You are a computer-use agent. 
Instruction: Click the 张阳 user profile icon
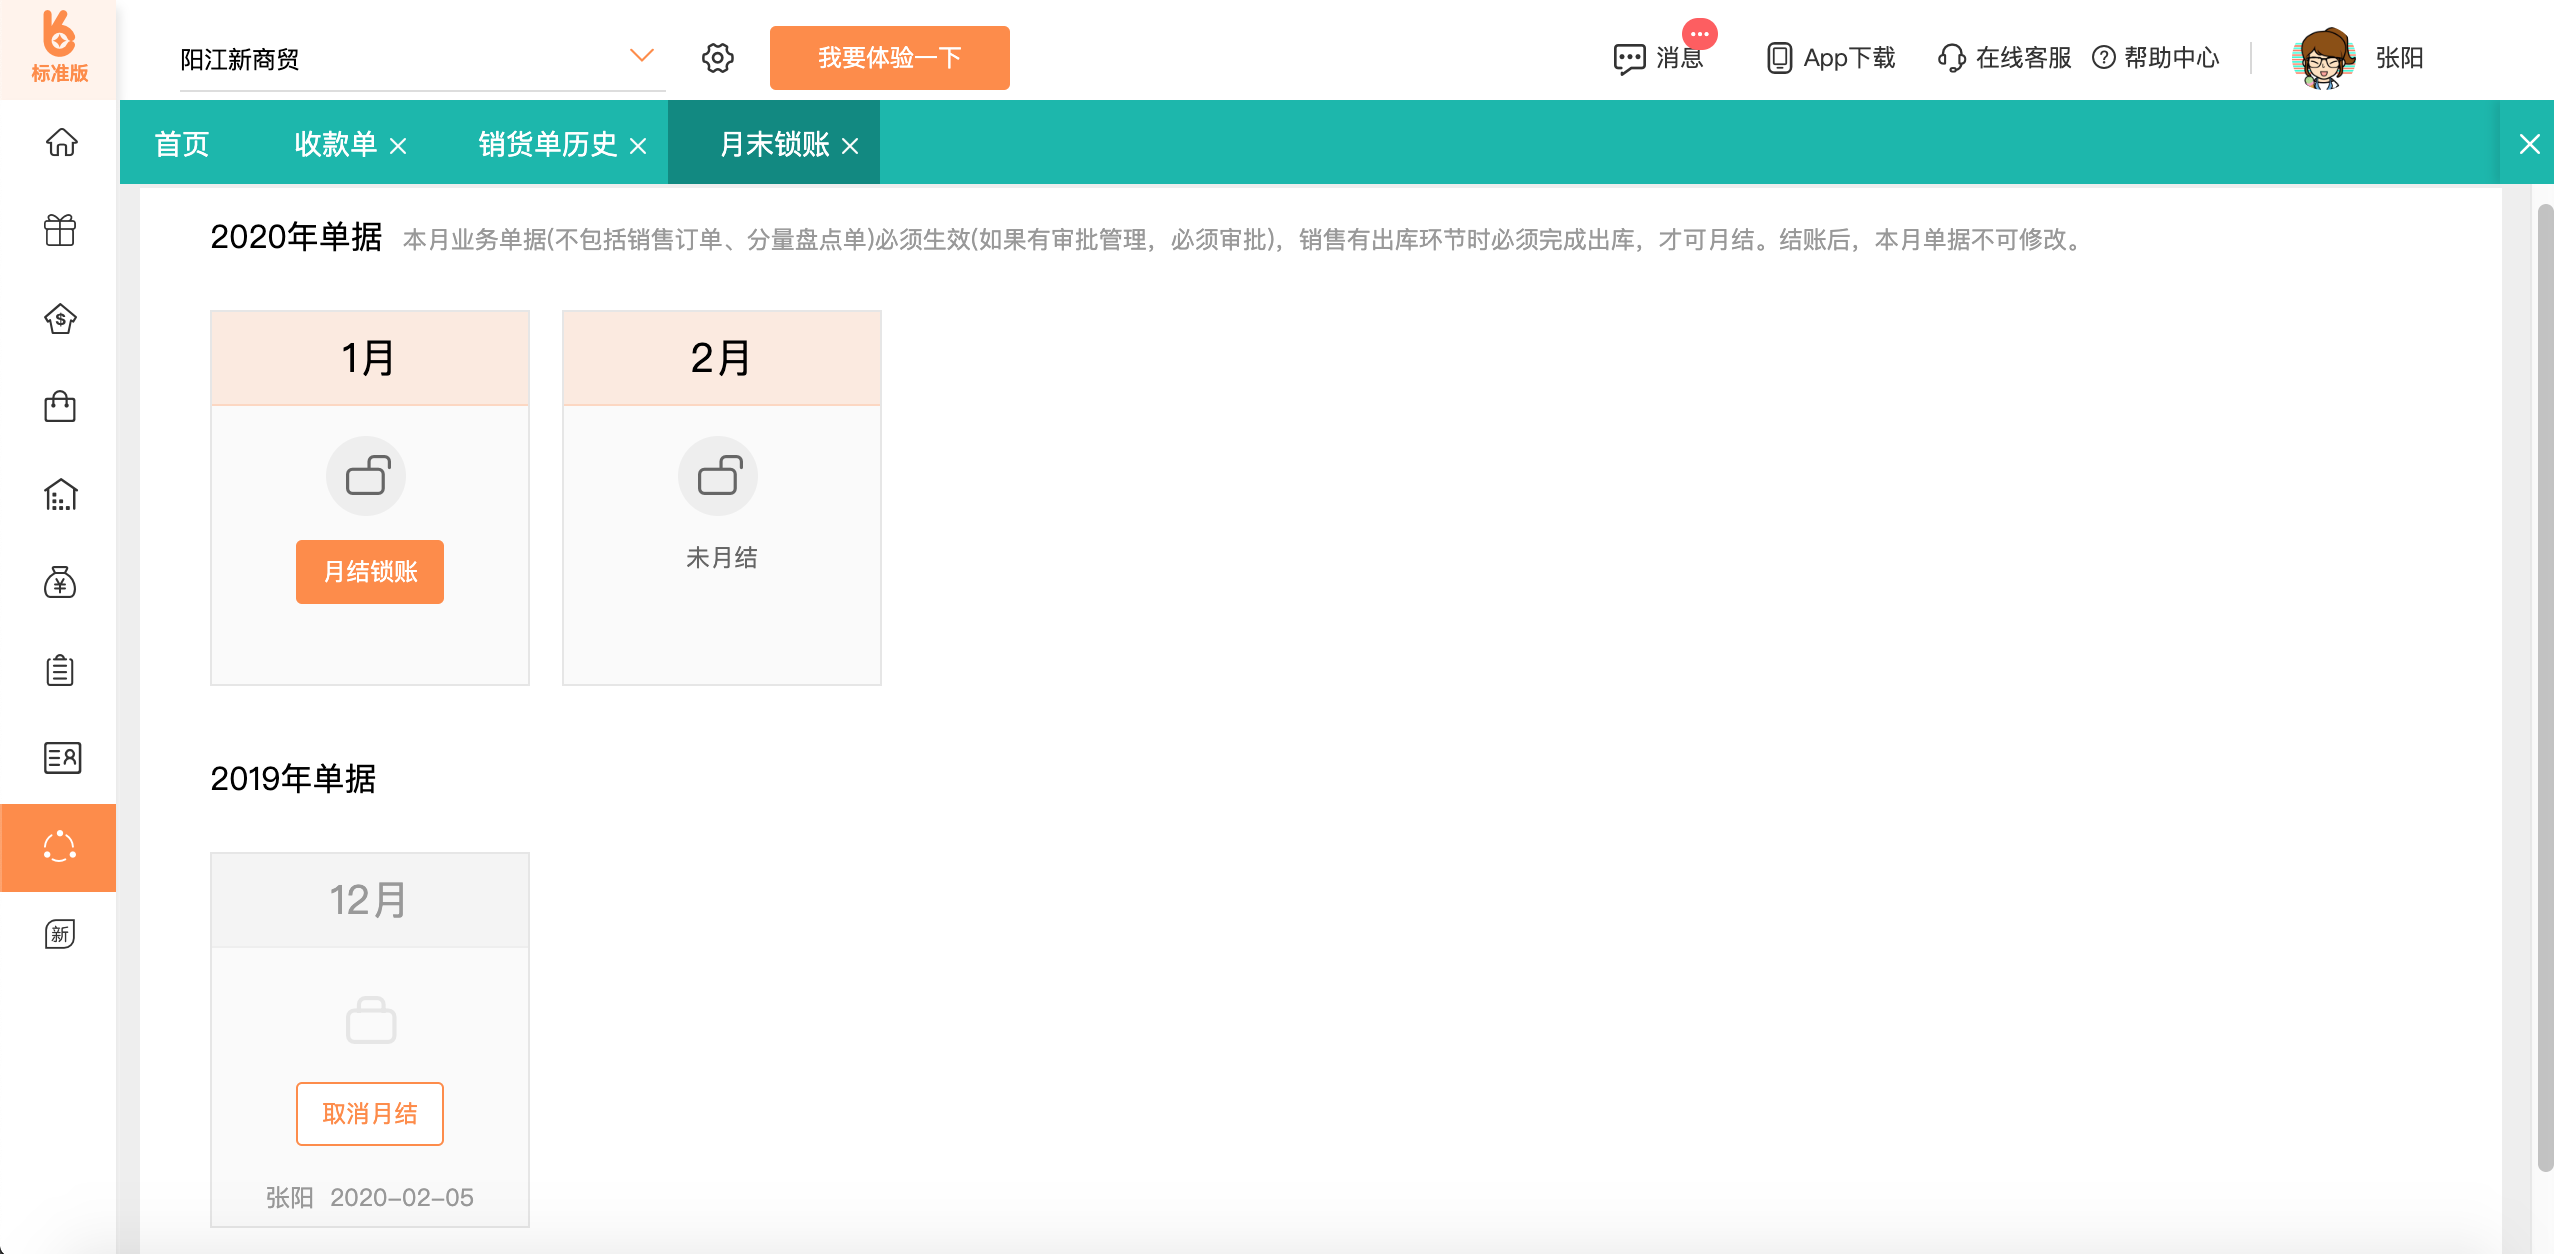pos(2316,57)
